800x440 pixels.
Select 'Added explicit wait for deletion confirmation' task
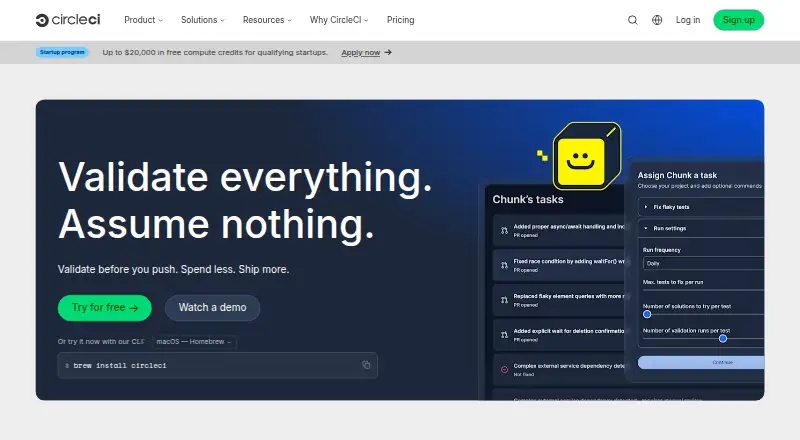pos(559,335)
